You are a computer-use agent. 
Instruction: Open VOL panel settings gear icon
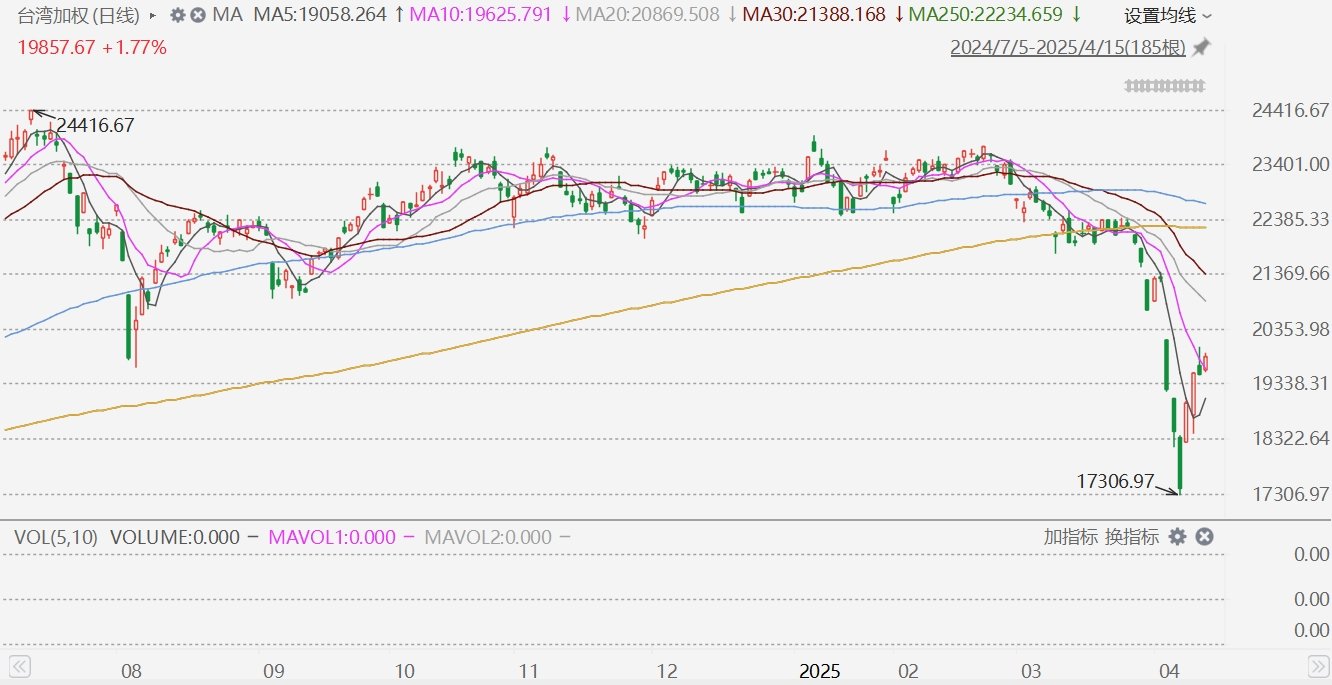pyautogui.click(x=1178, y=537)
